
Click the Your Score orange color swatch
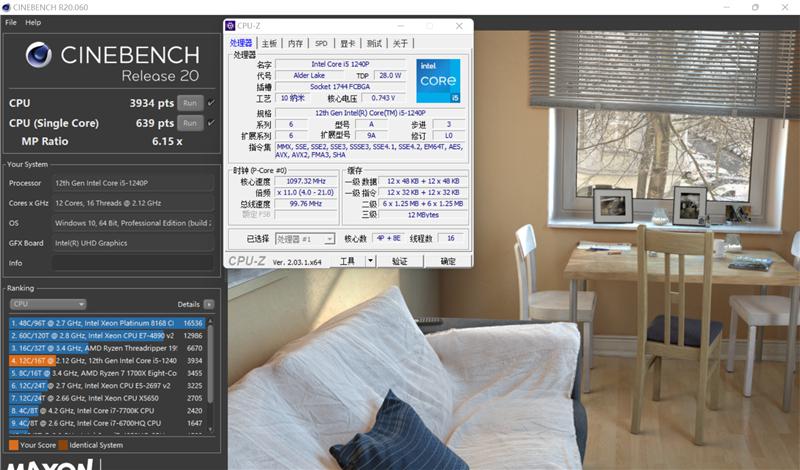[x=13, y=445]
